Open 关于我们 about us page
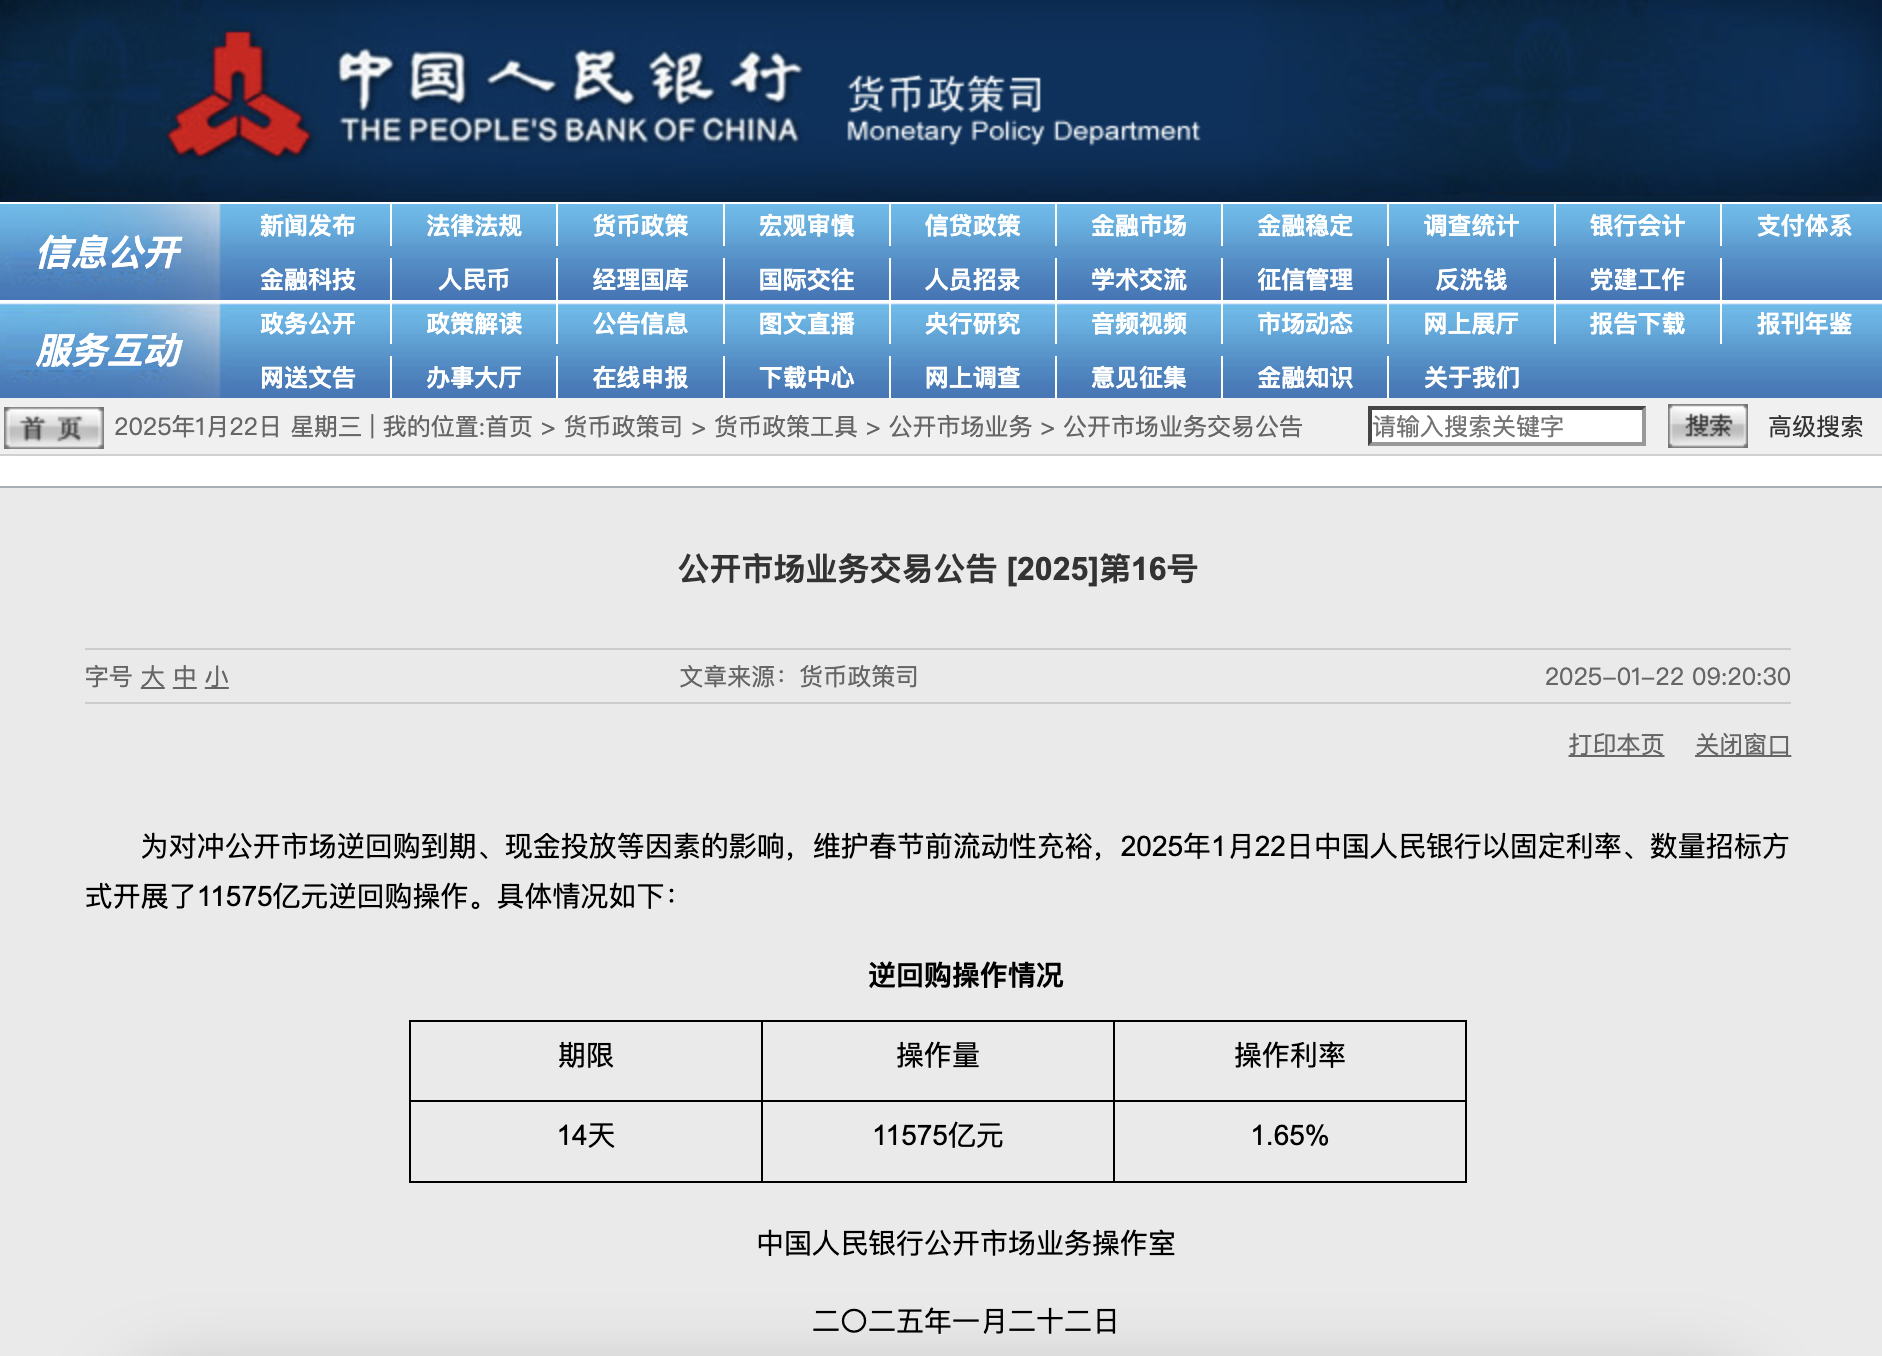This screenshot has height=1356, width=1882. [1470, 378]
